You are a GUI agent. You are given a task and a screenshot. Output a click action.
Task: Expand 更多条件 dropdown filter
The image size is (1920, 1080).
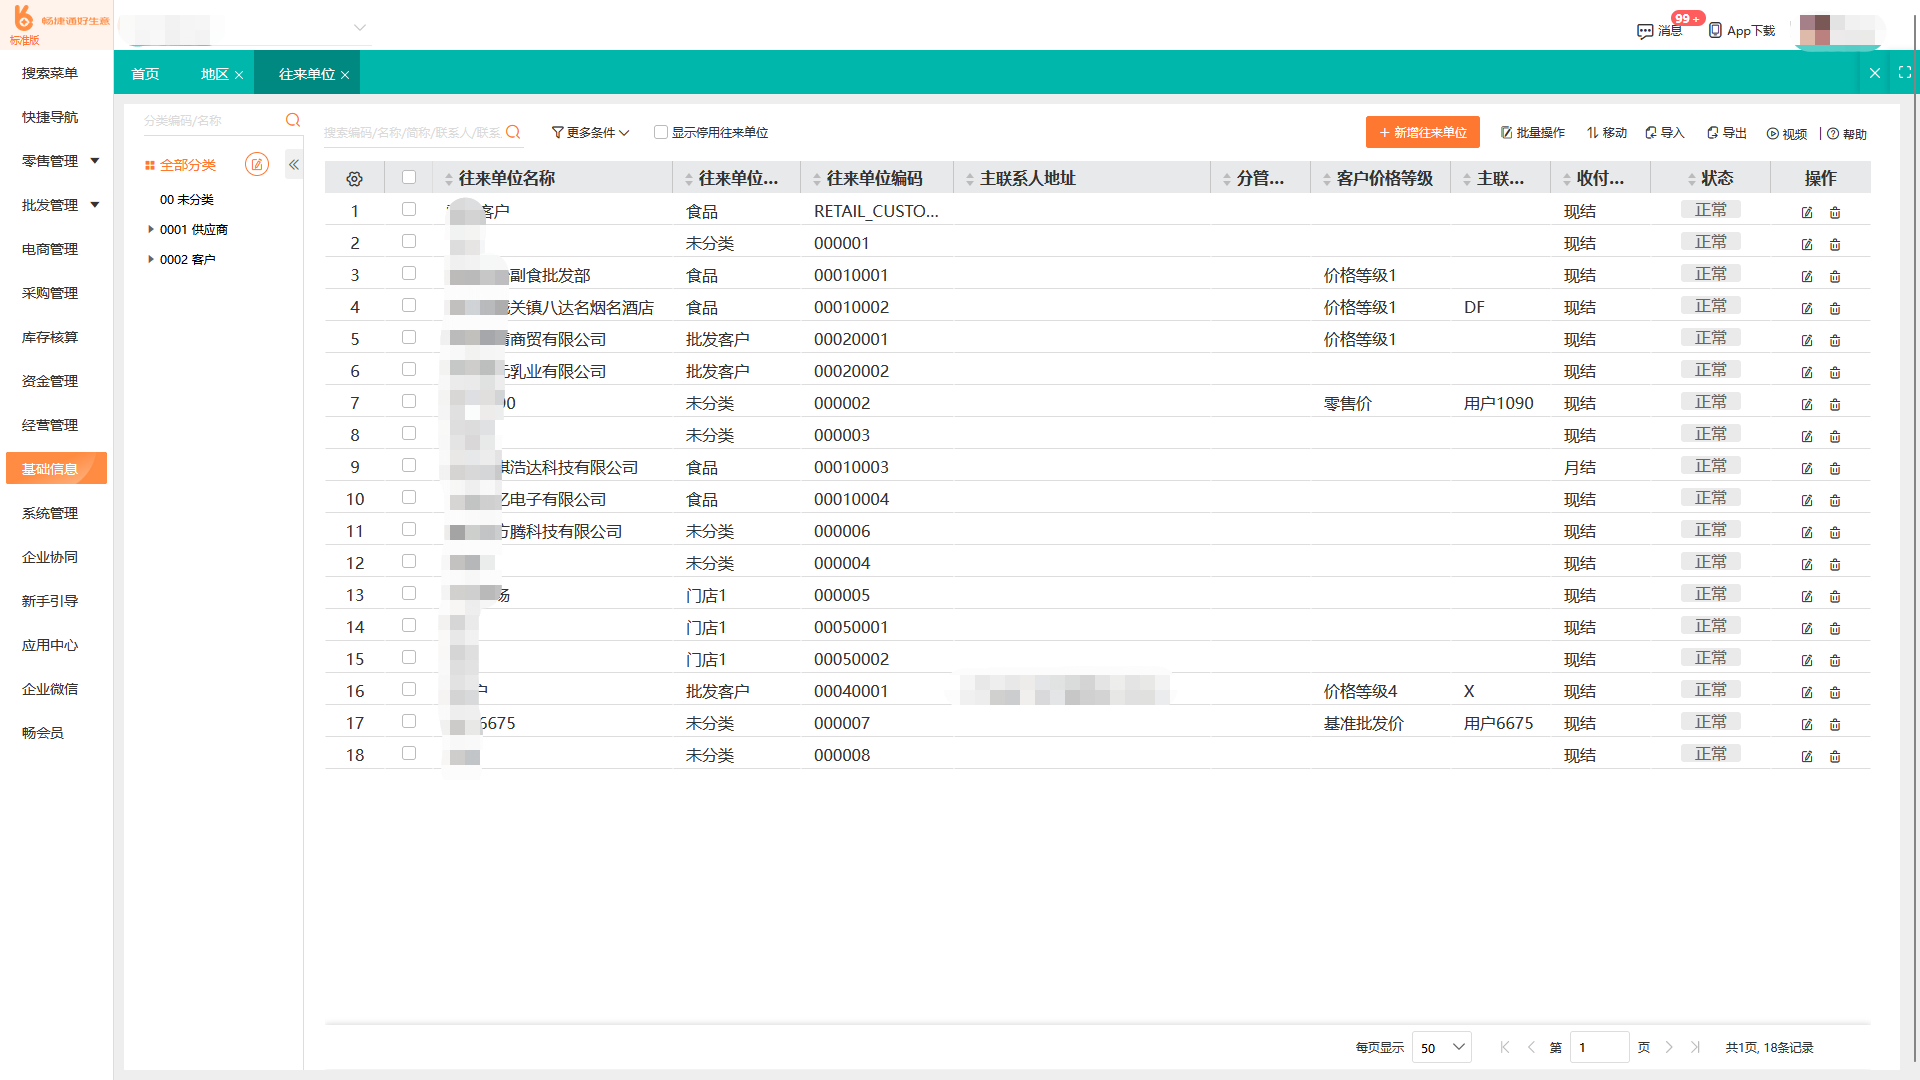point(591,131)
